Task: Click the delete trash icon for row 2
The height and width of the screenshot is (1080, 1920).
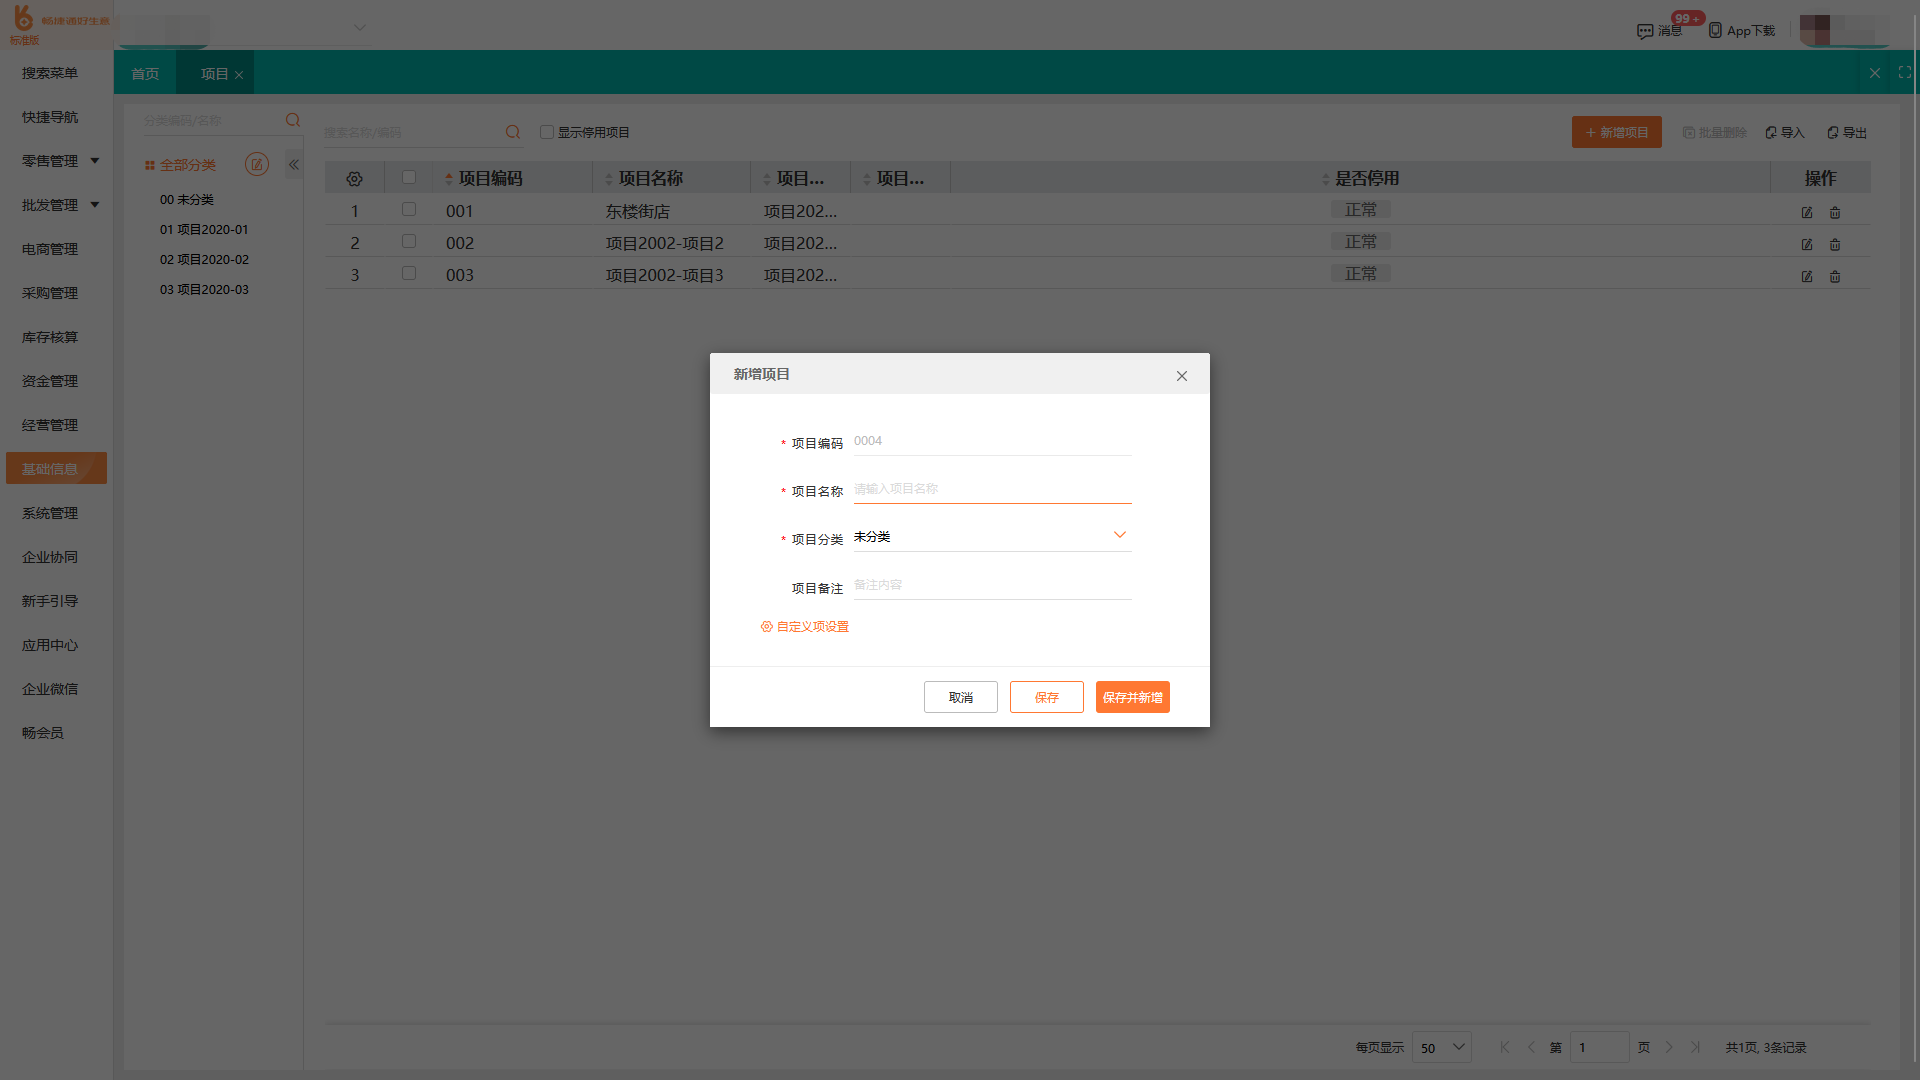Action: pos(1836,244)
